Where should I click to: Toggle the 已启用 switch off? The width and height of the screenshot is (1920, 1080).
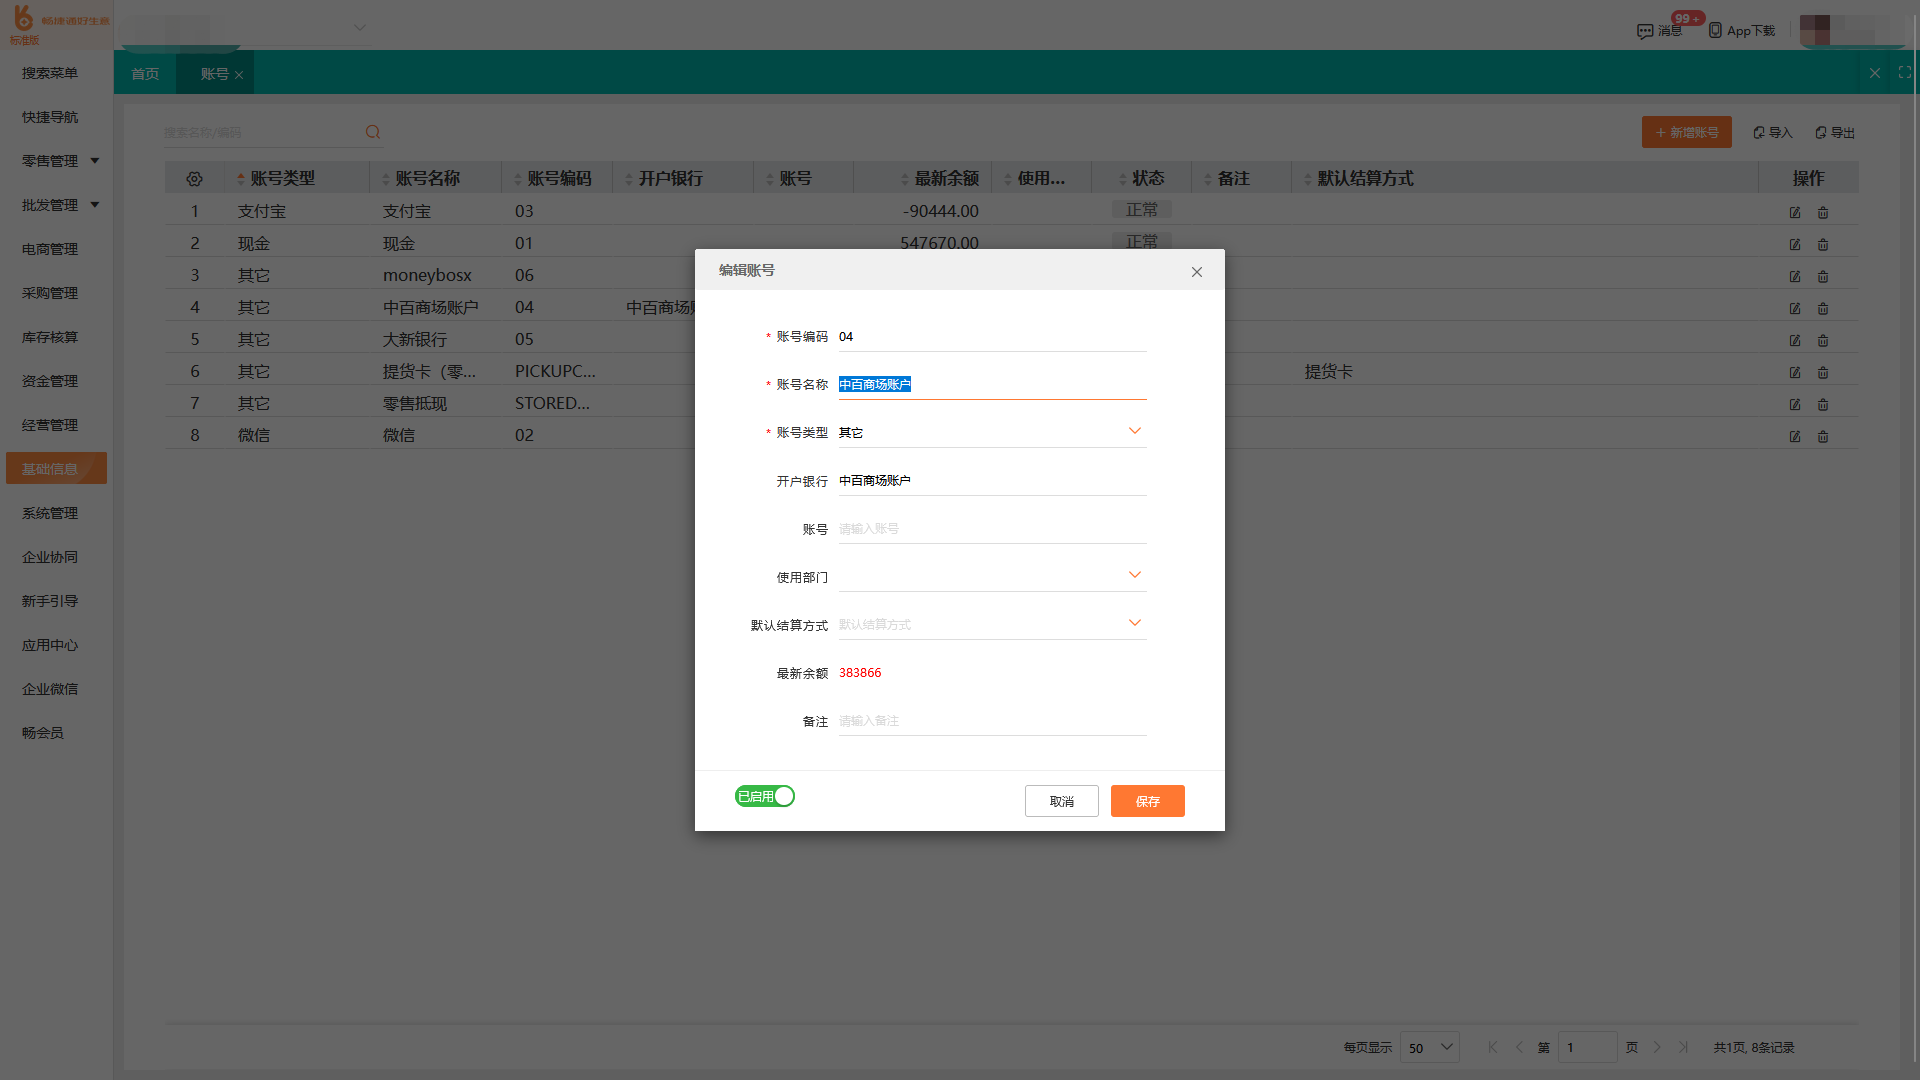pyautogui.click(x=765, y=795)
